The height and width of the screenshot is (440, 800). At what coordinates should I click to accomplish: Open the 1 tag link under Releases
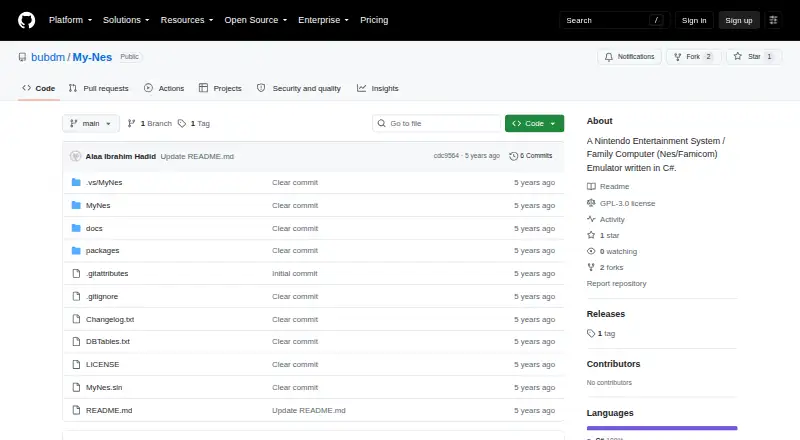pyautogui.click(x=601, y=333)
